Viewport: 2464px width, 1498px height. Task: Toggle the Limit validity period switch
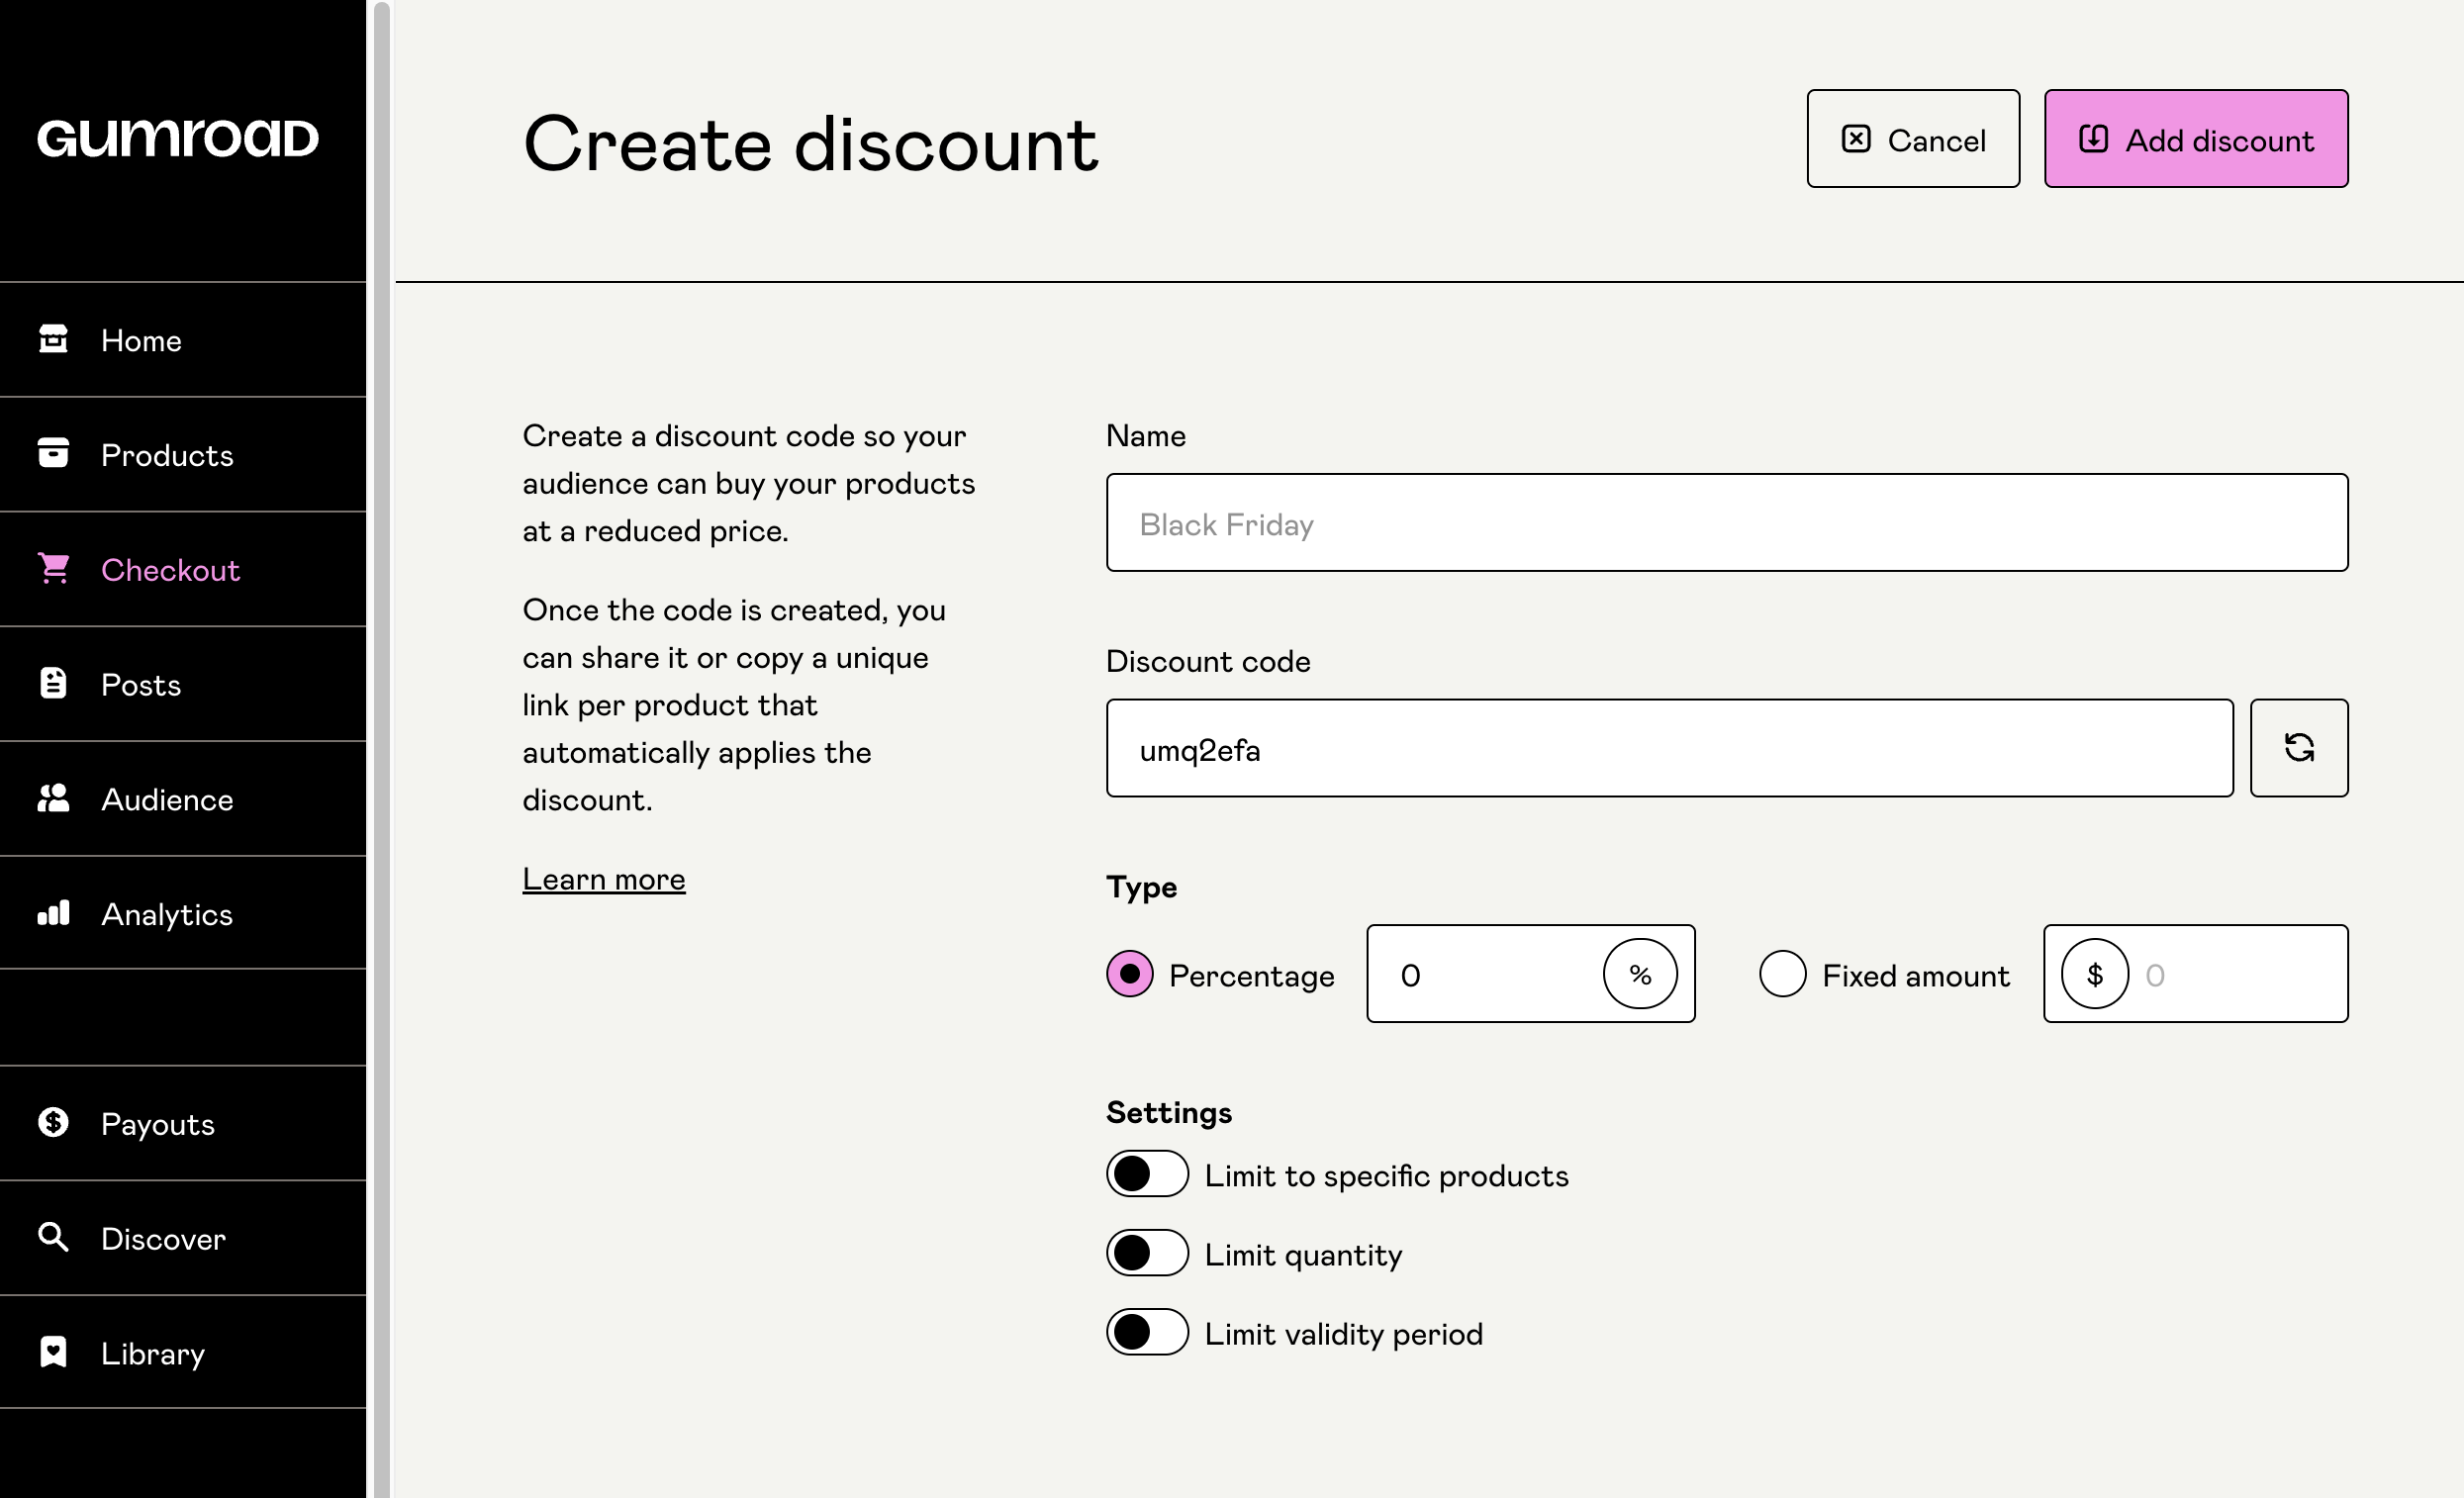point(1146,1335)
